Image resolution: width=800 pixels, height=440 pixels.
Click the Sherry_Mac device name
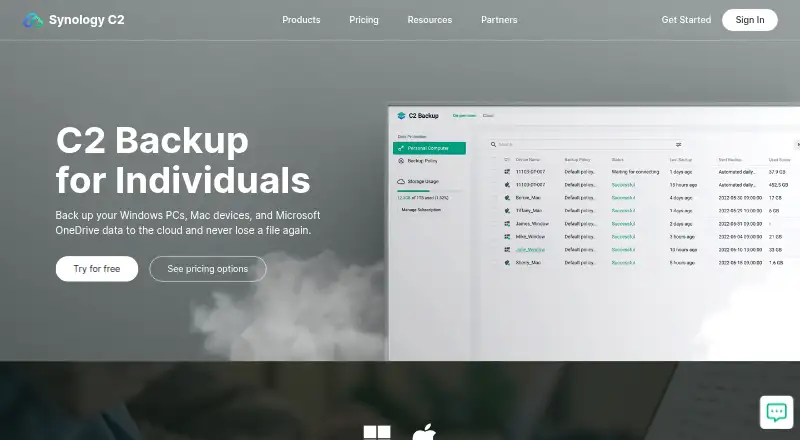coord(528,263)
